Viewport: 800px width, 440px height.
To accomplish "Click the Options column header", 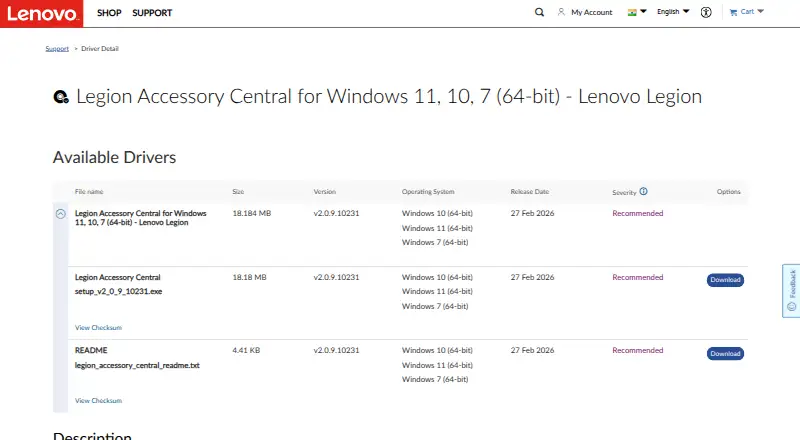I will pyautogui.click(x=729, y=192).
